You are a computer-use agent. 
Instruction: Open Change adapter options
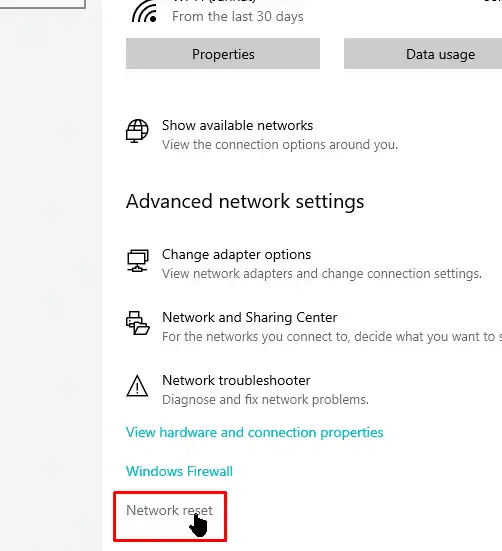pyautogui.click(x=236, y=254)
